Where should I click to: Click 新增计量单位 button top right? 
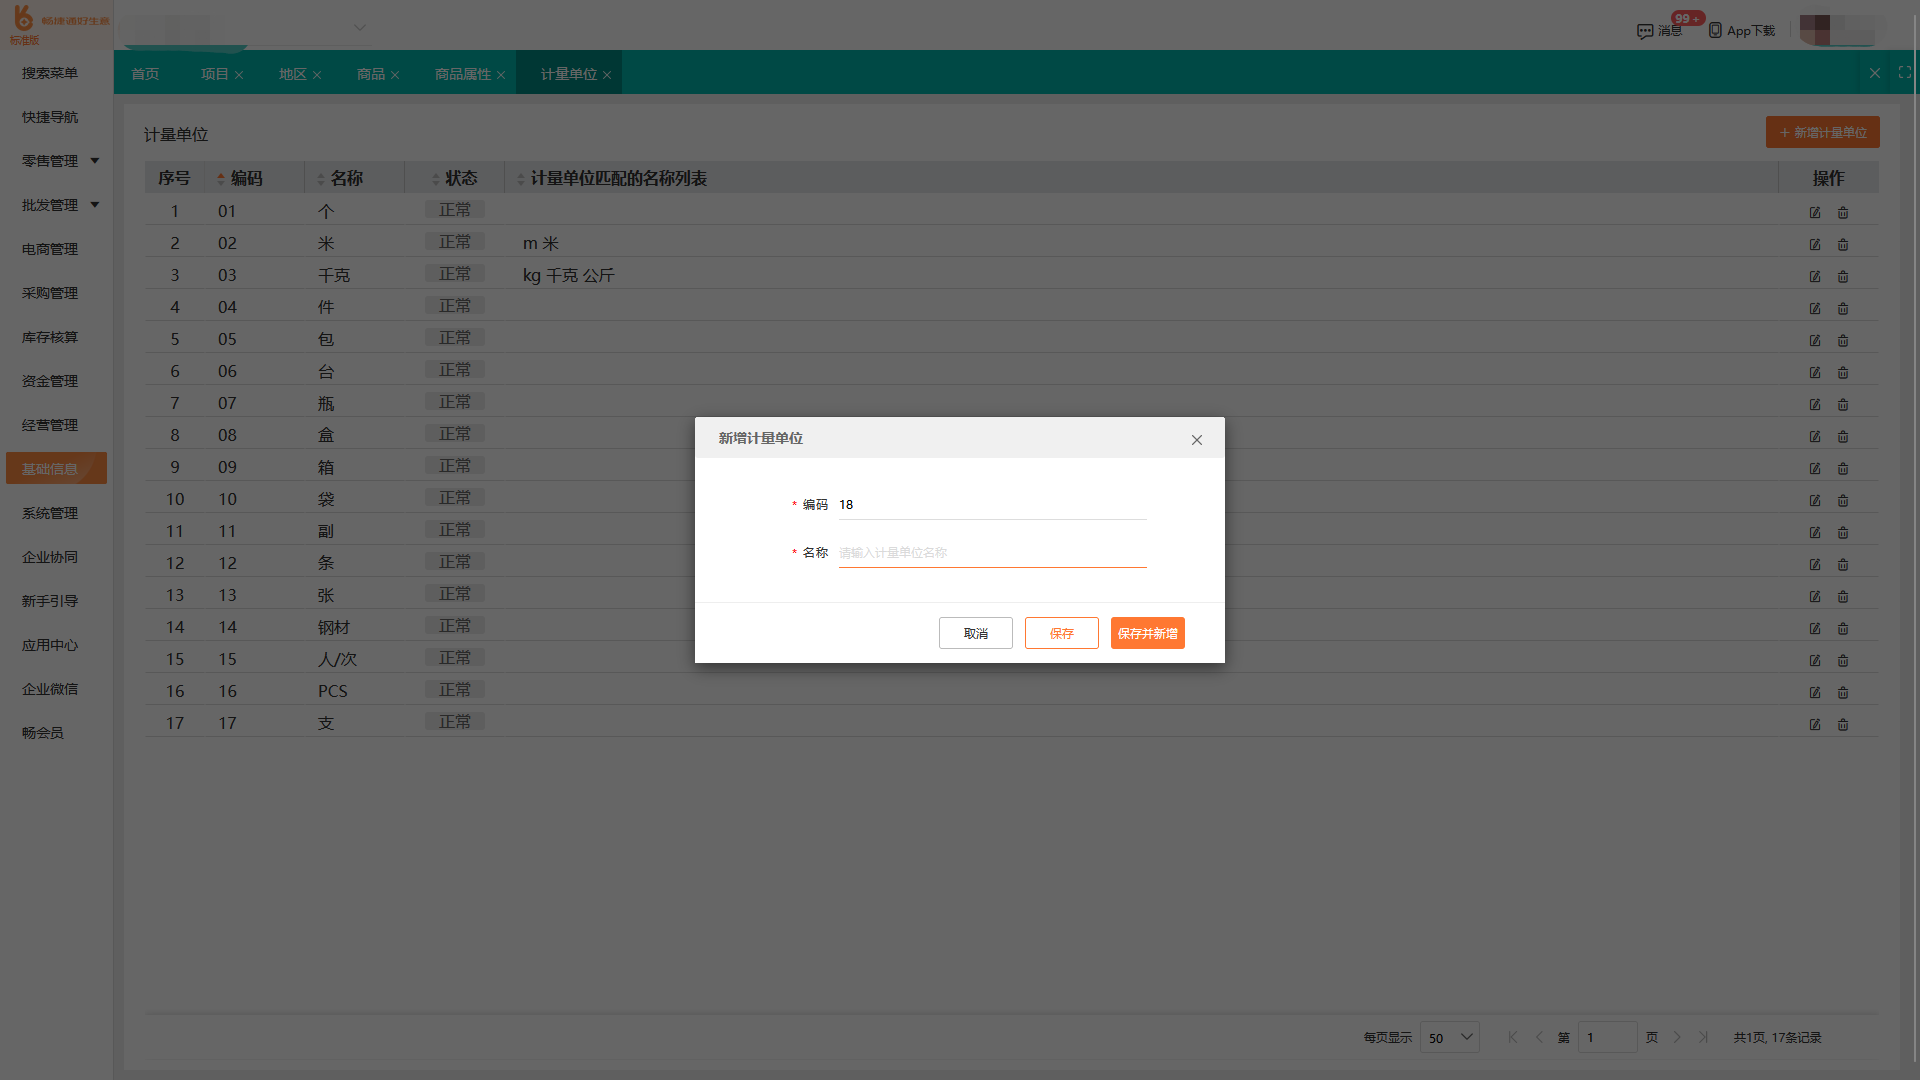click(x=1824, y=132)
